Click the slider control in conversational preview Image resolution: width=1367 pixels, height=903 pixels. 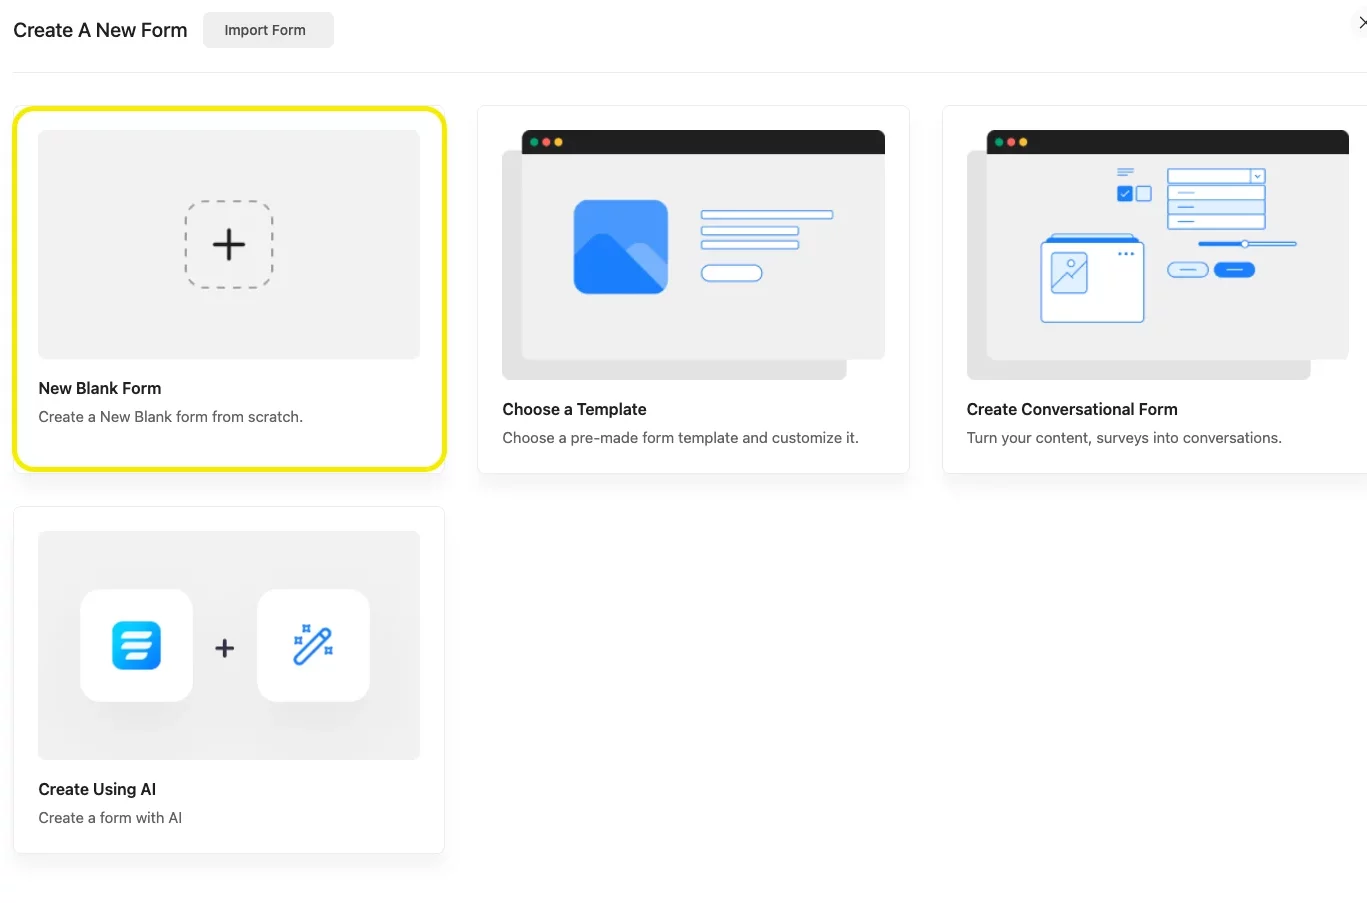tap(1245, 244)
